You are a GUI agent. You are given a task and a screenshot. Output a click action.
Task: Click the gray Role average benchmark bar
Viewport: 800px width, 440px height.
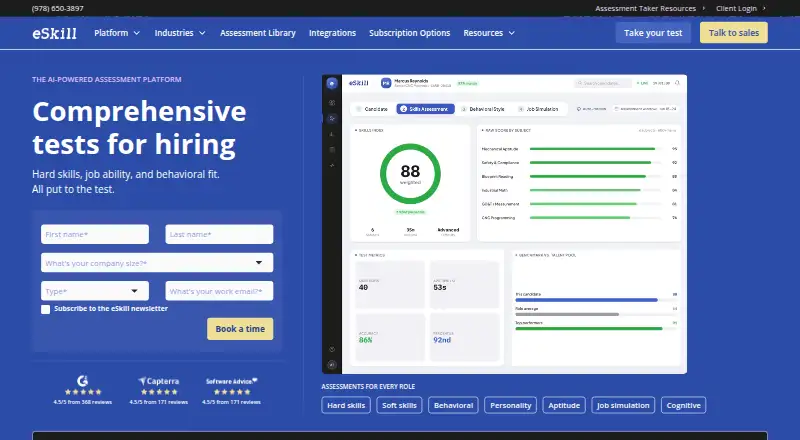[x=567, y=314]
